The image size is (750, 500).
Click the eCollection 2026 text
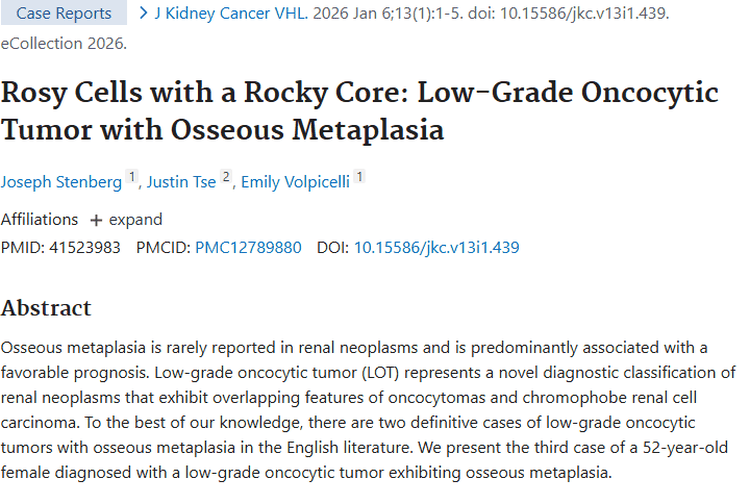point(64,43)
